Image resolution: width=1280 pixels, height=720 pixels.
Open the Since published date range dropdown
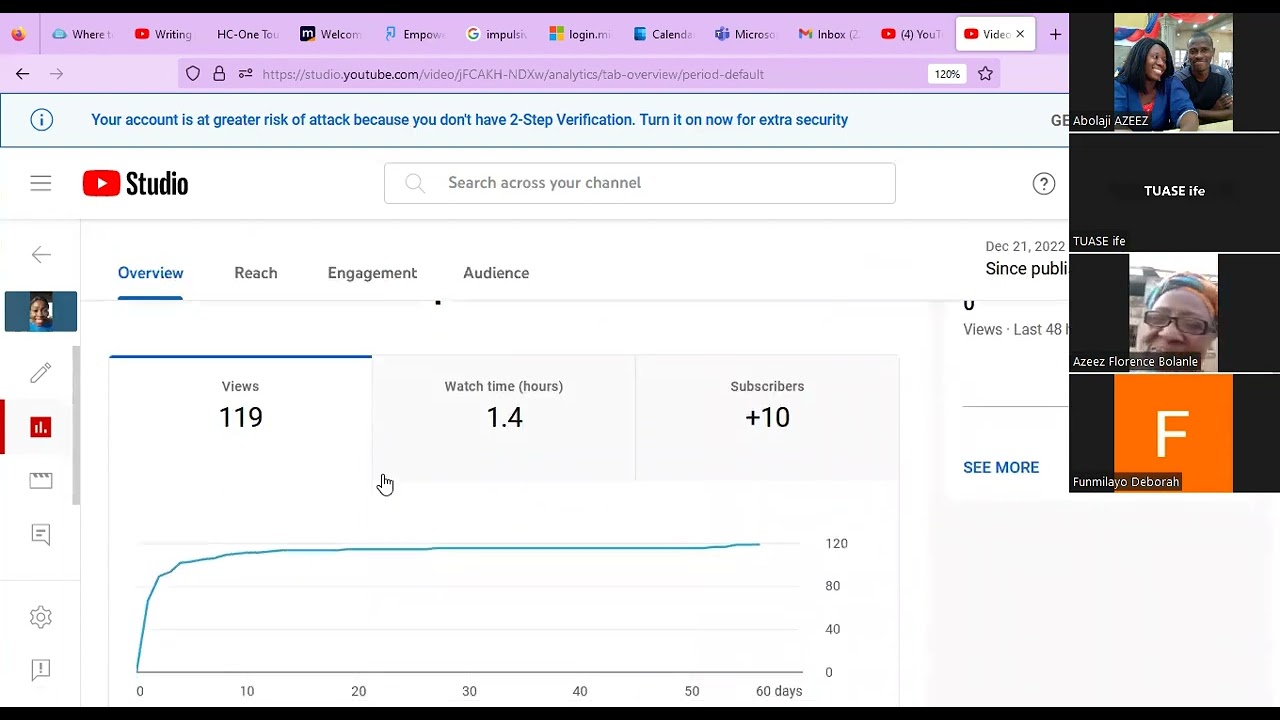[x=1026, y=258]
